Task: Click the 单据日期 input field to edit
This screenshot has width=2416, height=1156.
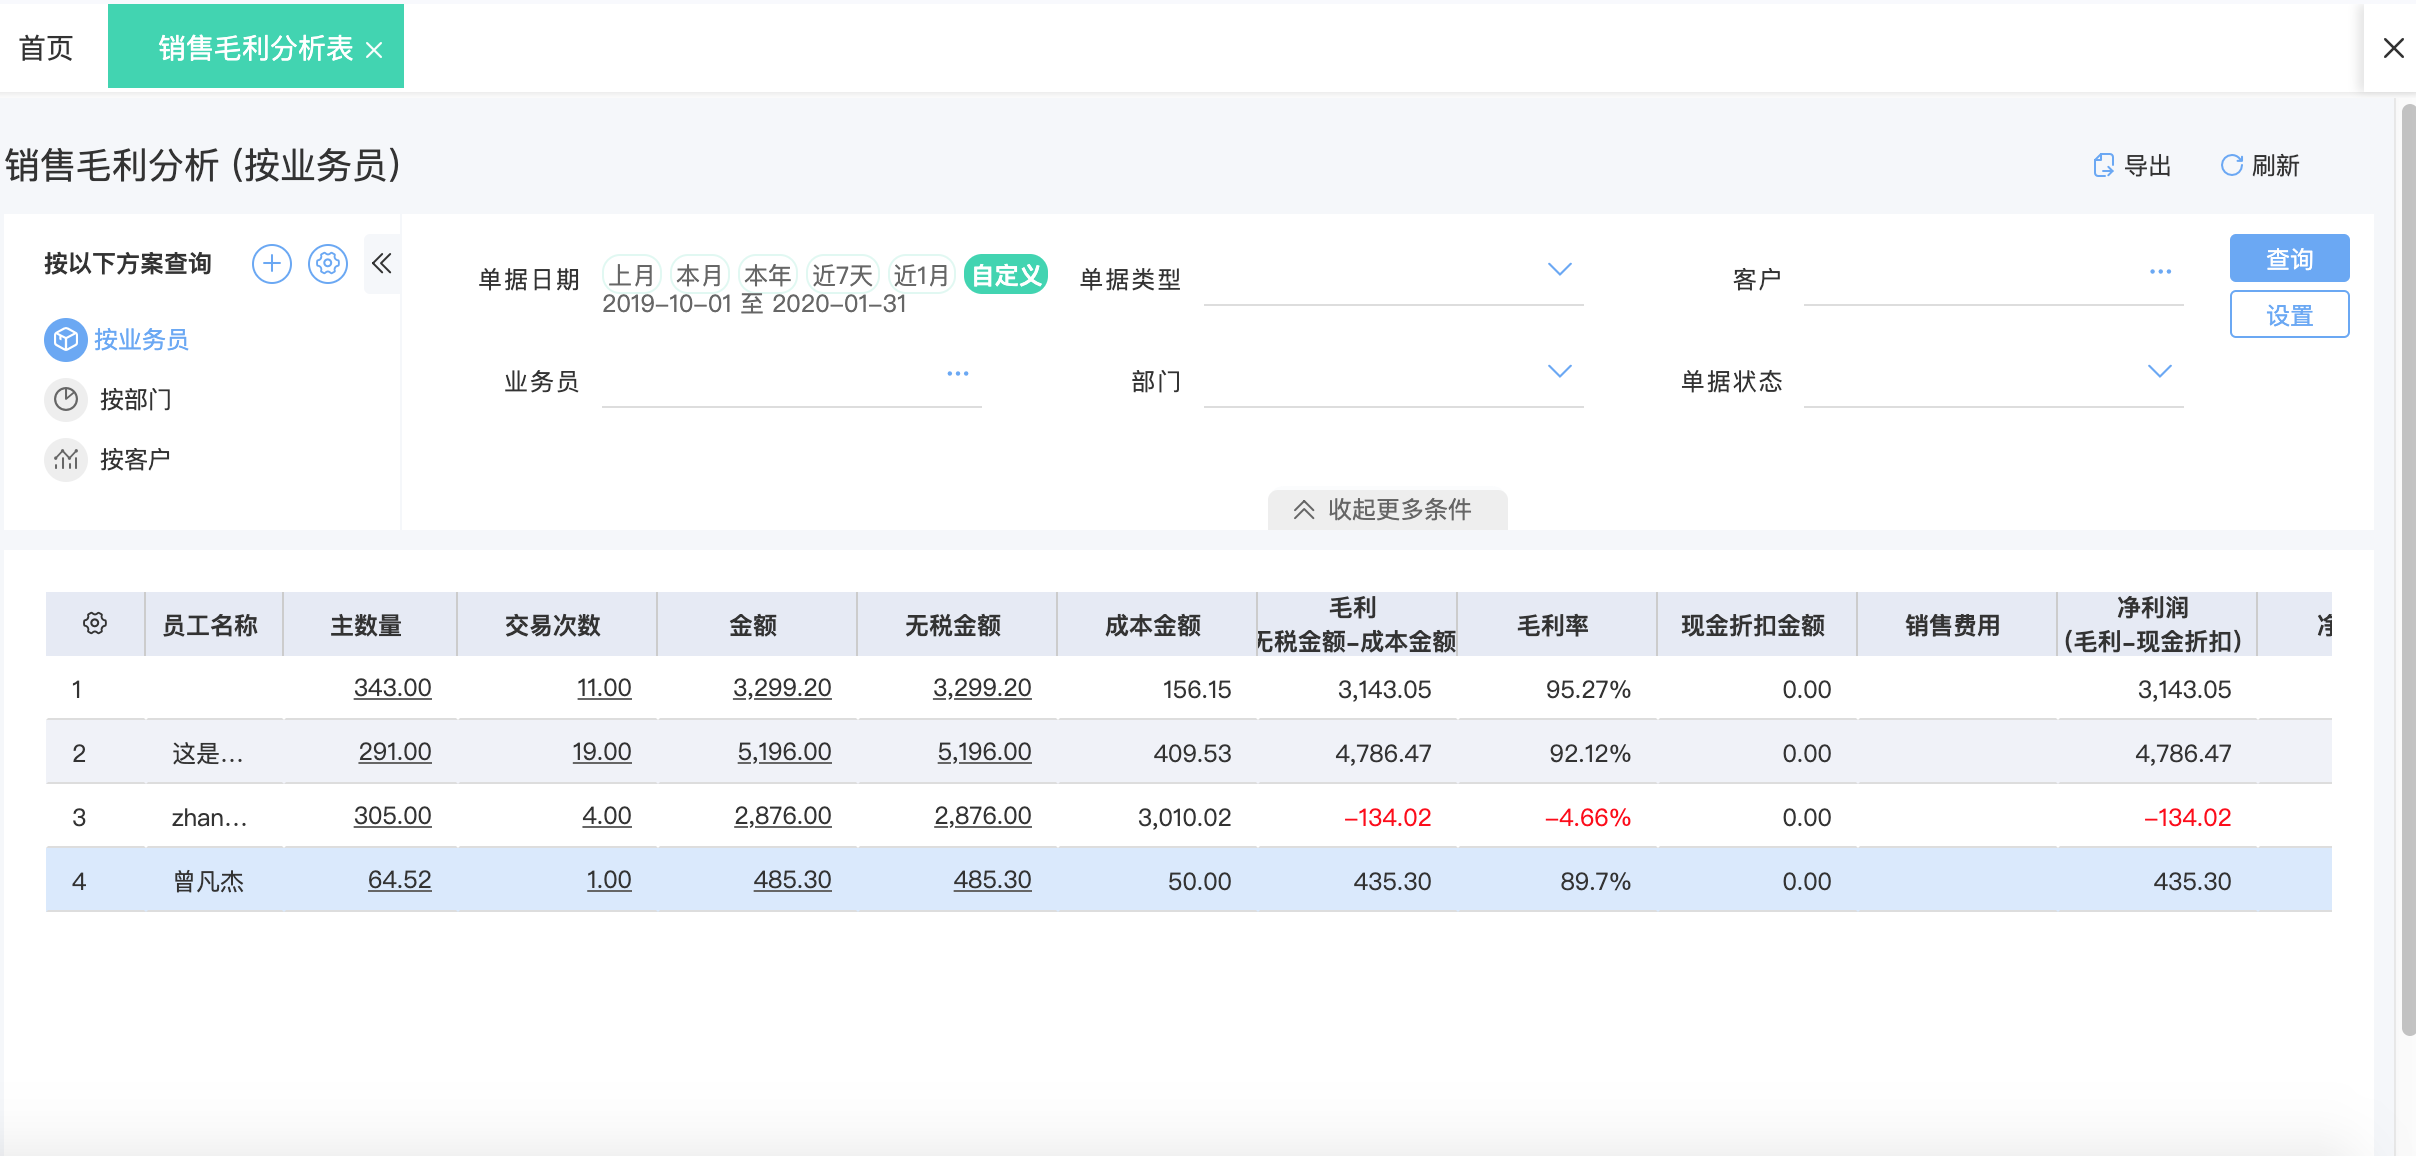Action: 755,304
